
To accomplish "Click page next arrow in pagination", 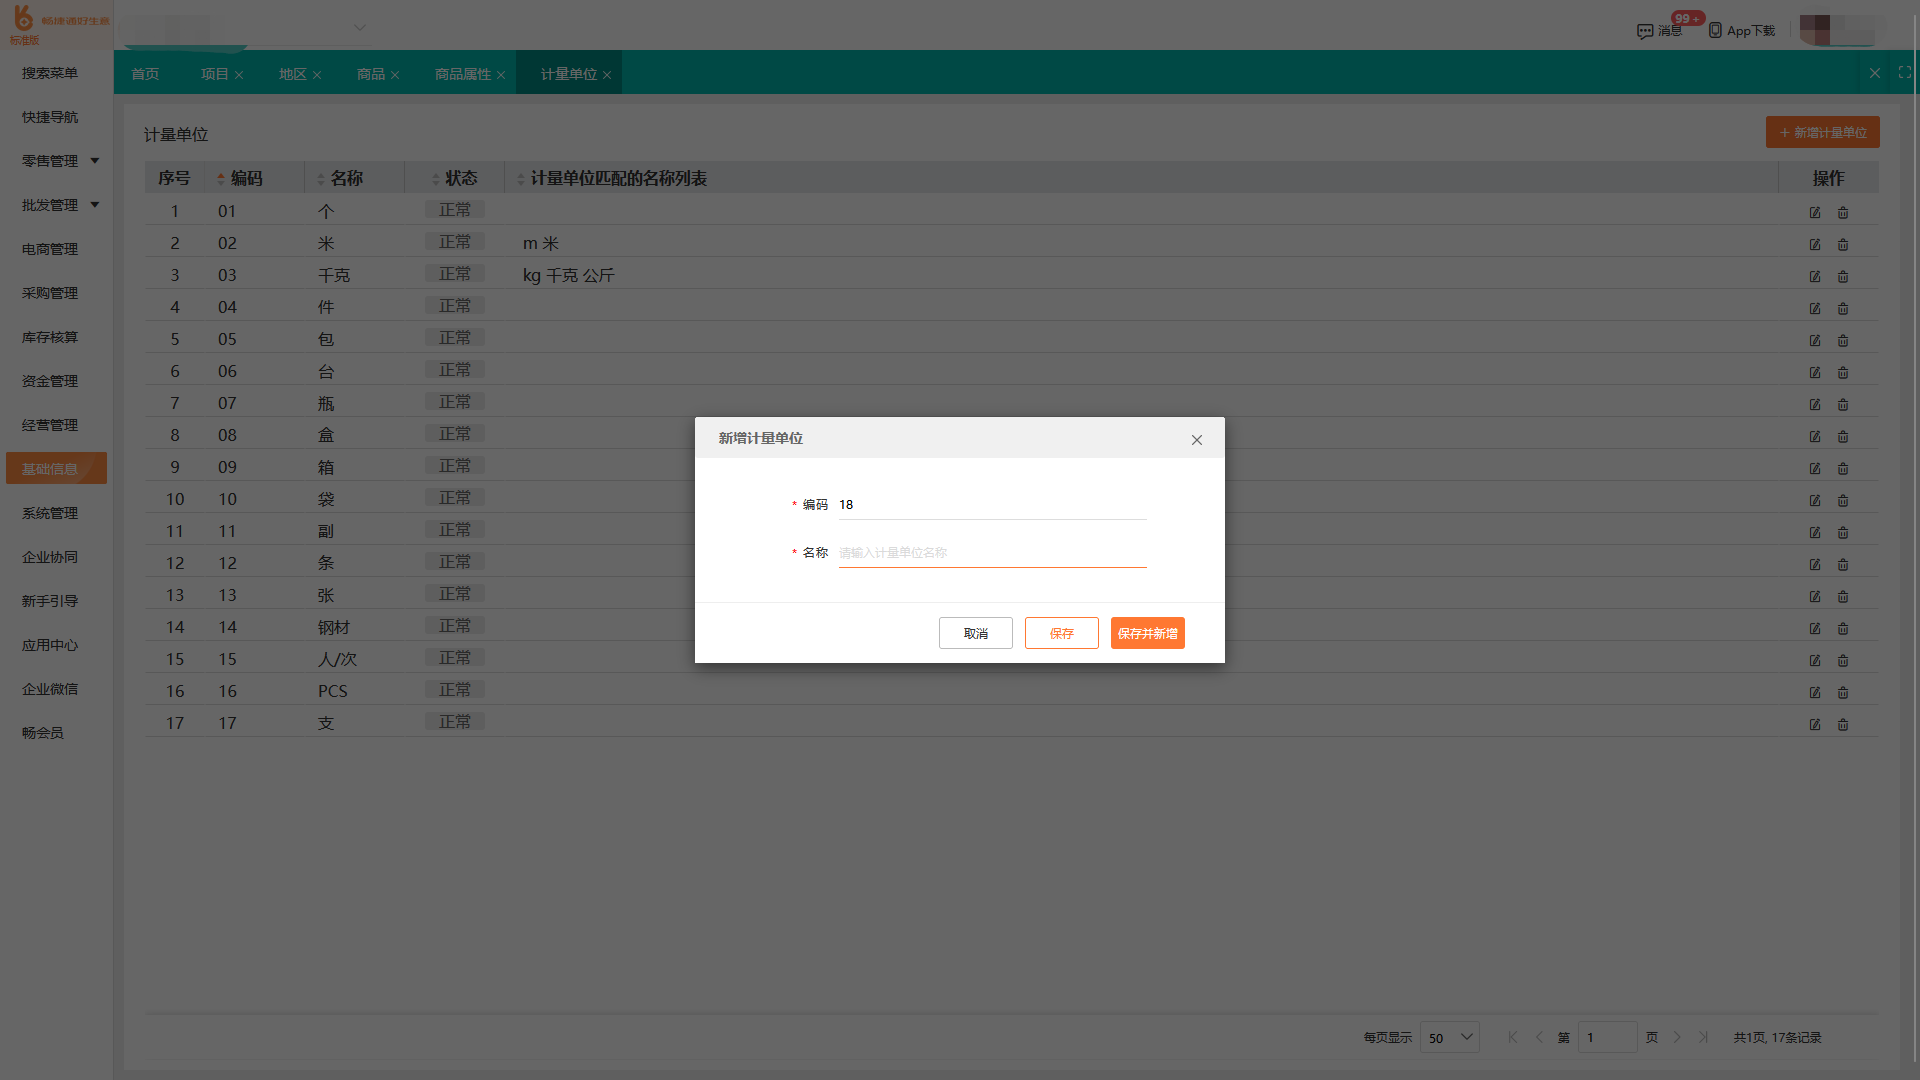I will point(1676,1038).
